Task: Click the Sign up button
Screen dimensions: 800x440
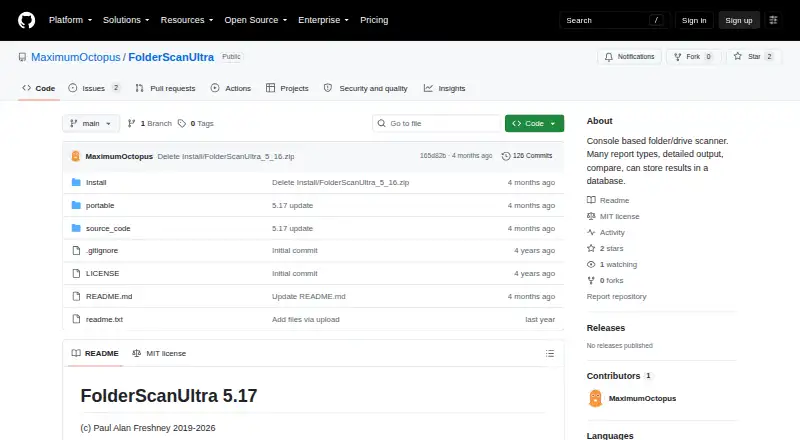Action: coord(739,20)
